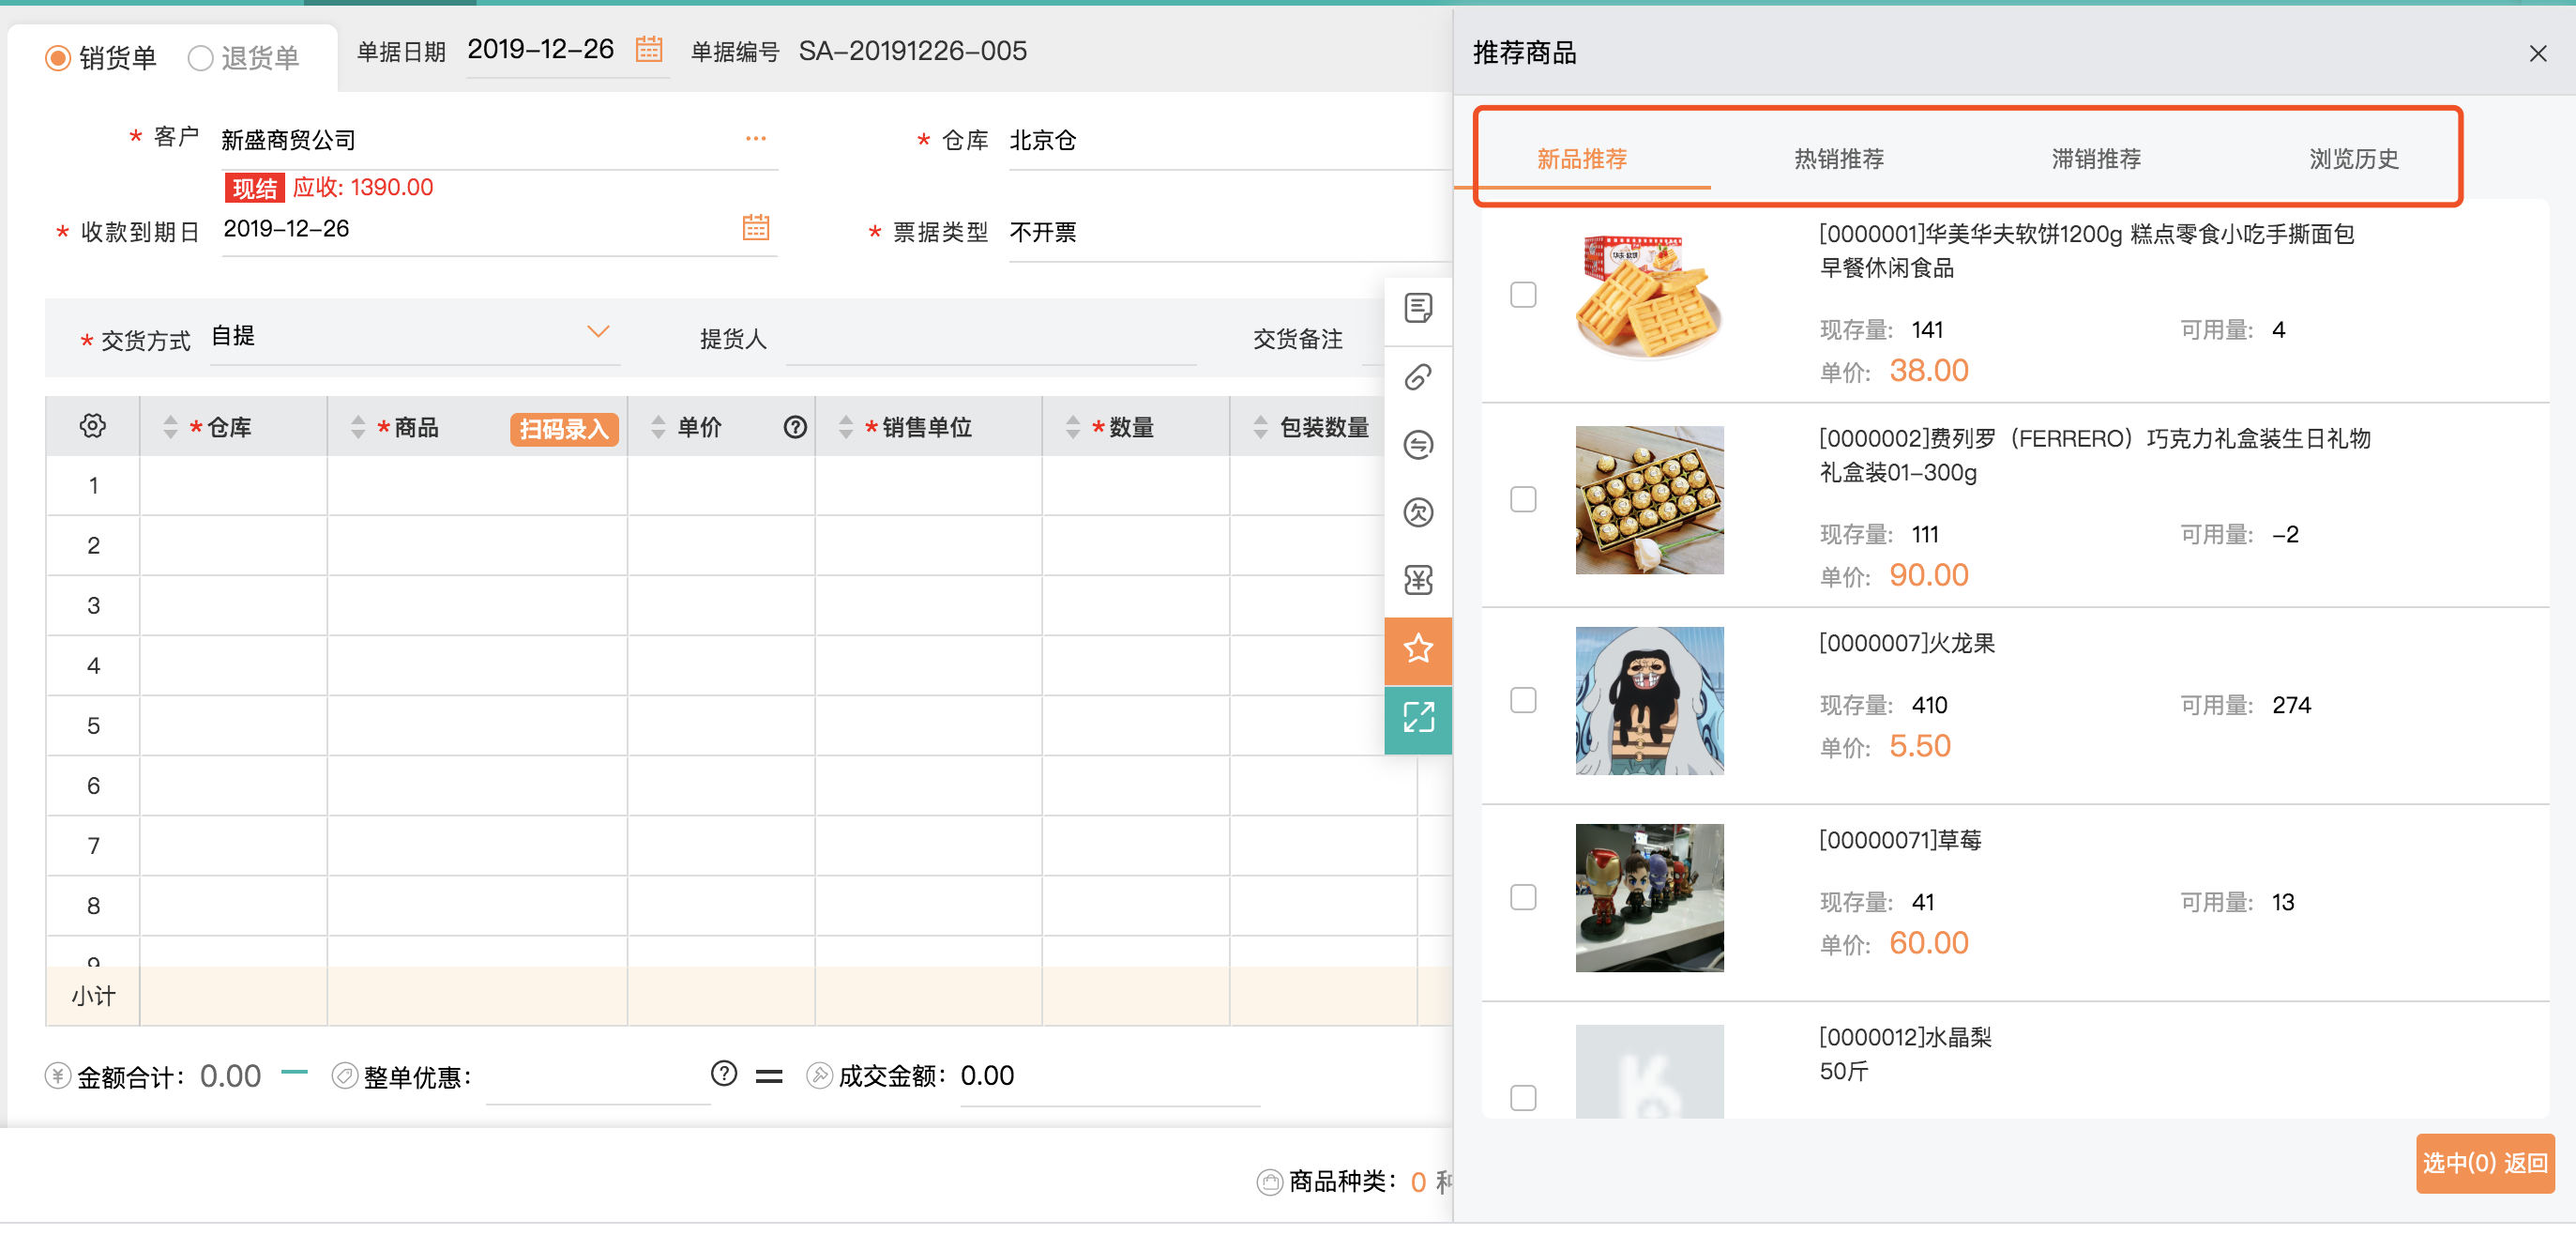This screenshot has height=1235, width=2576.
Task: Click the calendar icon next to 收款到期日
Action: [754, 229]
